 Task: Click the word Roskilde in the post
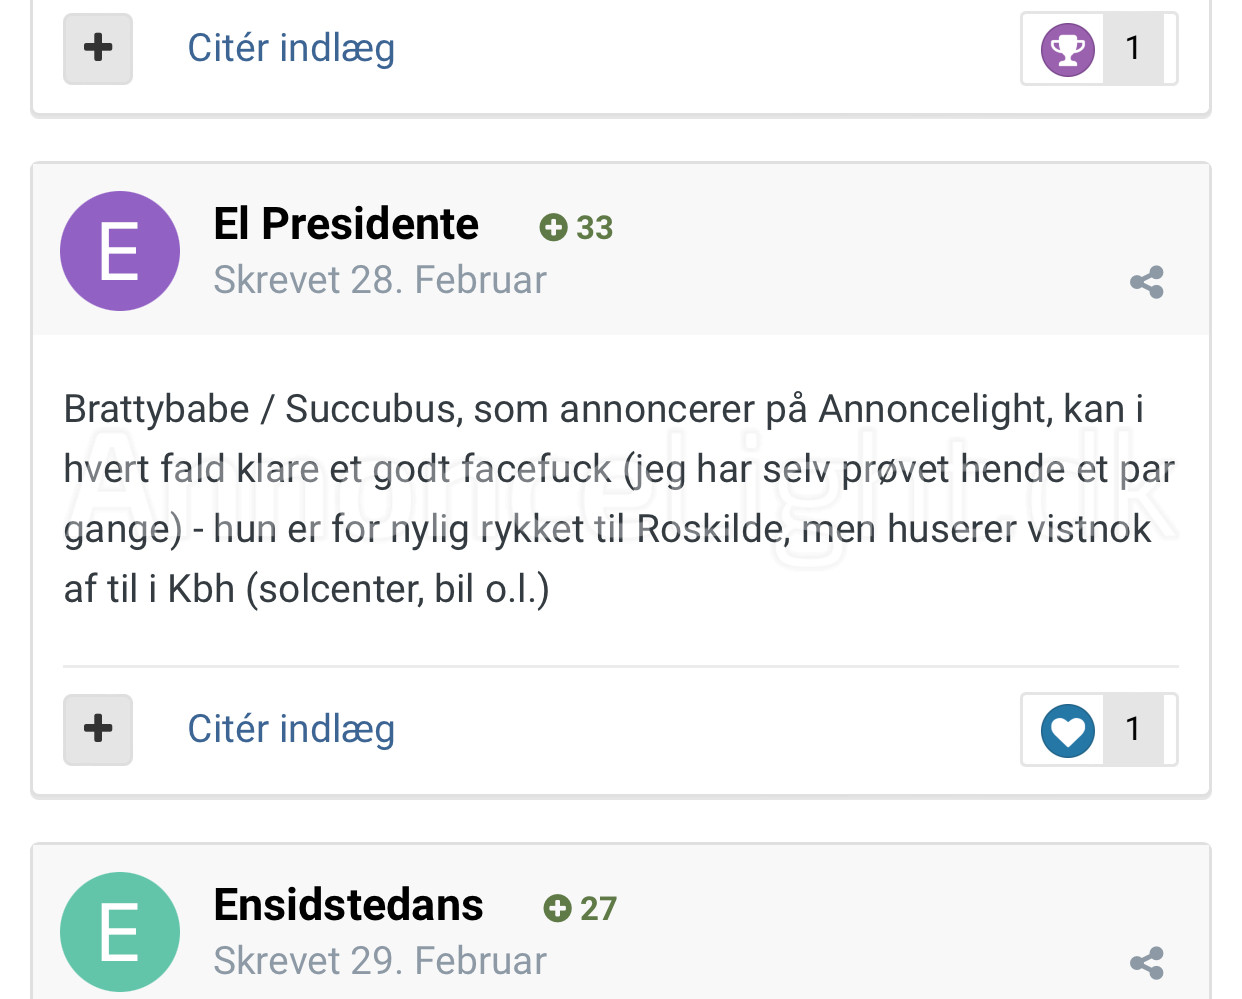click(x=709, y=529)
